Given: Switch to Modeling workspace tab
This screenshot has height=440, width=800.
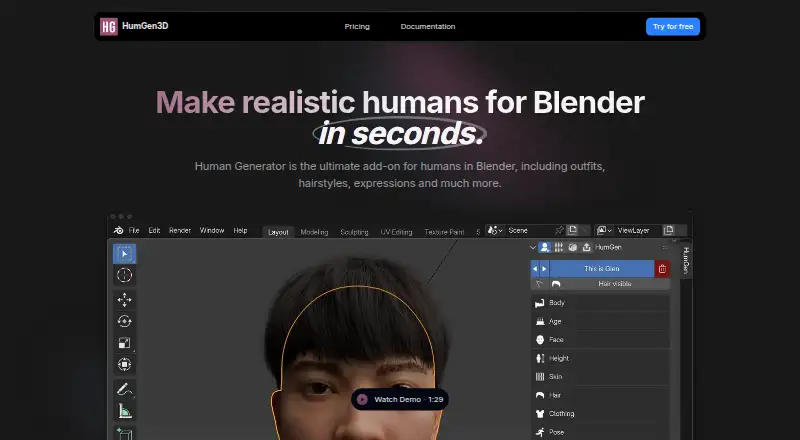Looking at the screenshot, I should (314, 232).
